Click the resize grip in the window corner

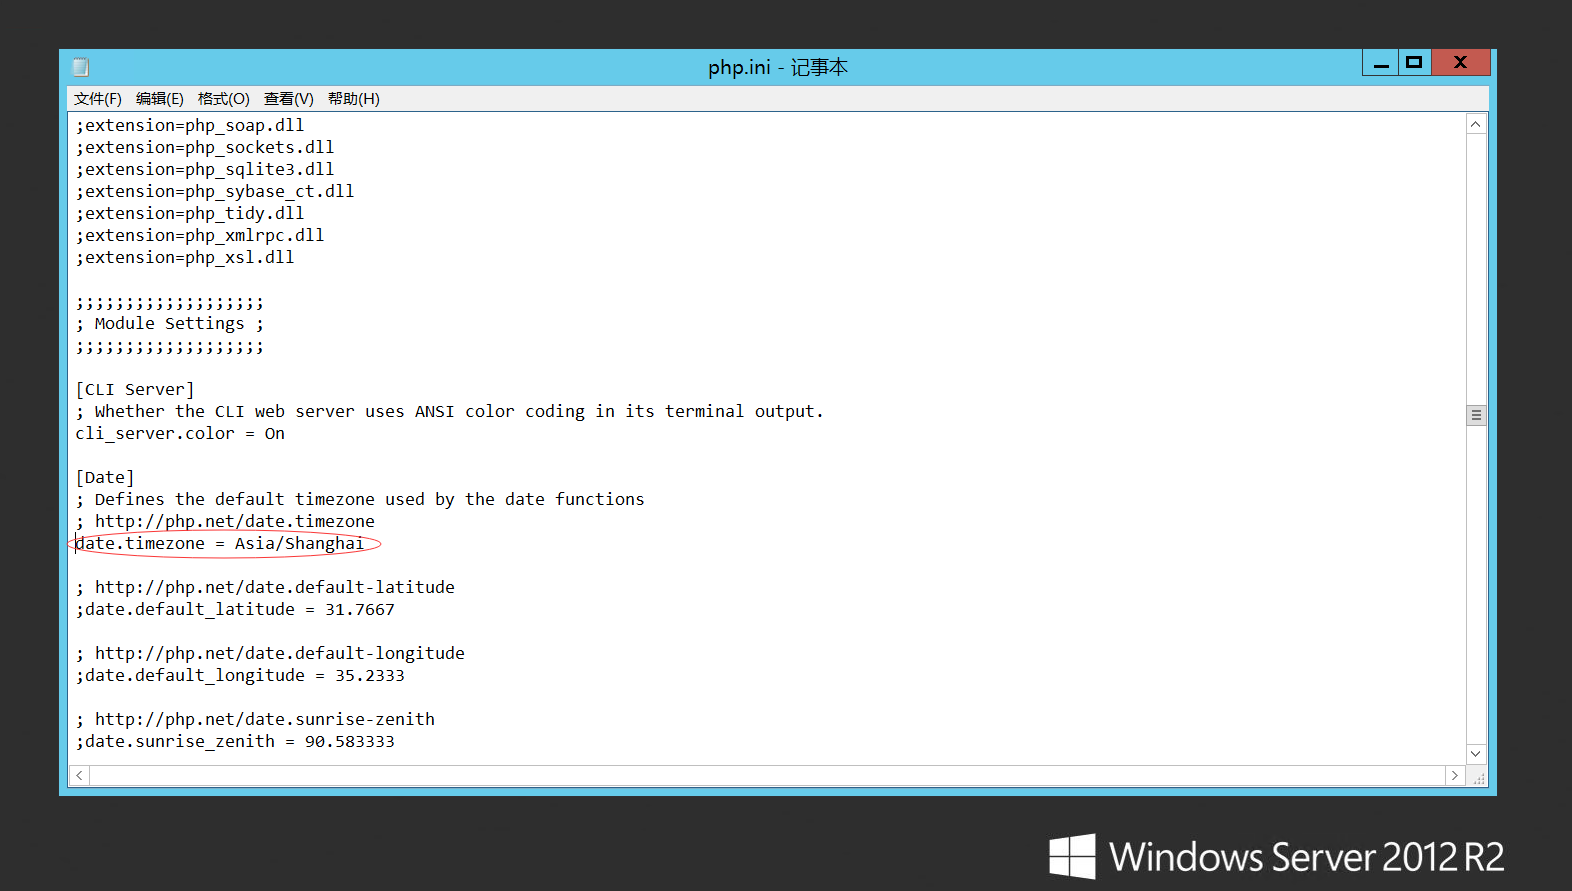coord(1478,777)
